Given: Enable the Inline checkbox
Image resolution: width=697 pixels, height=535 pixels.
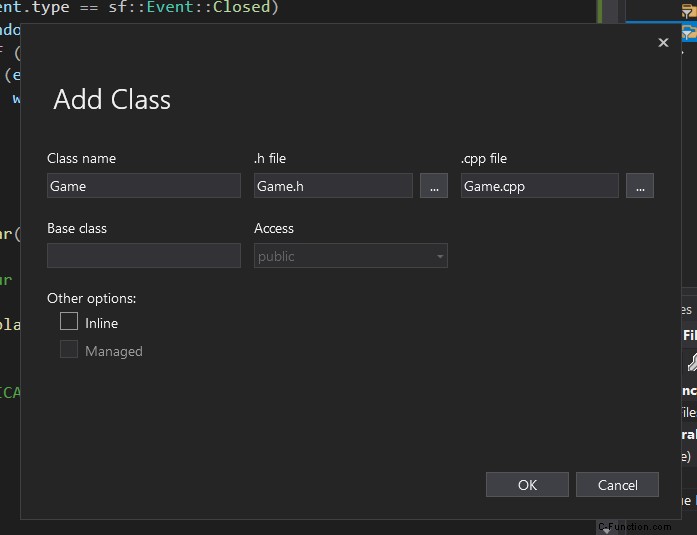Looking at the screenshot, I should [69, 322].
